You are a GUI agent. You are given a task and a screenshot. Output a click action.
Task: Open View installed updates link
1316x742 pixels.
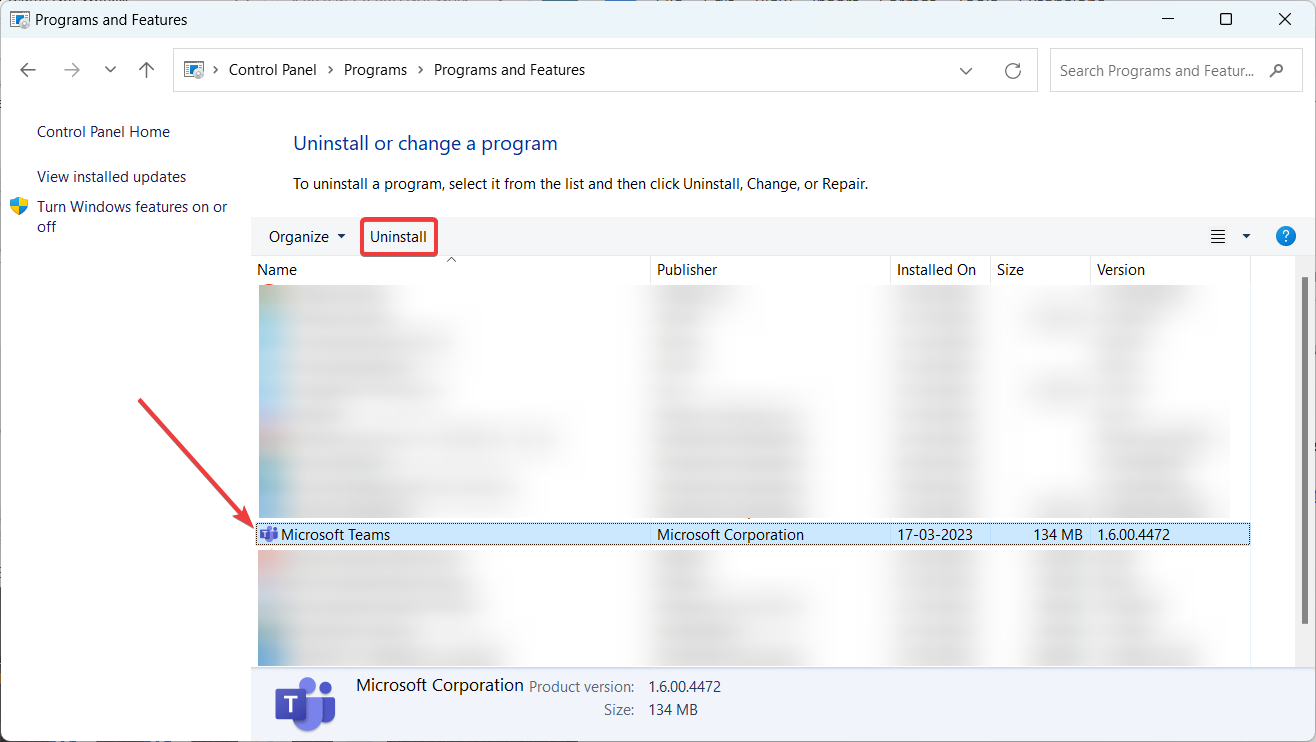pos(111,177)
